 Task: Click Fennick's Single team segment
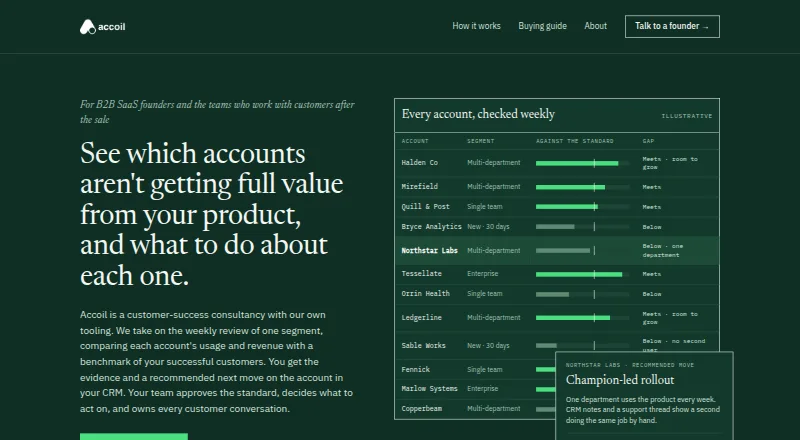click(485, 370)
